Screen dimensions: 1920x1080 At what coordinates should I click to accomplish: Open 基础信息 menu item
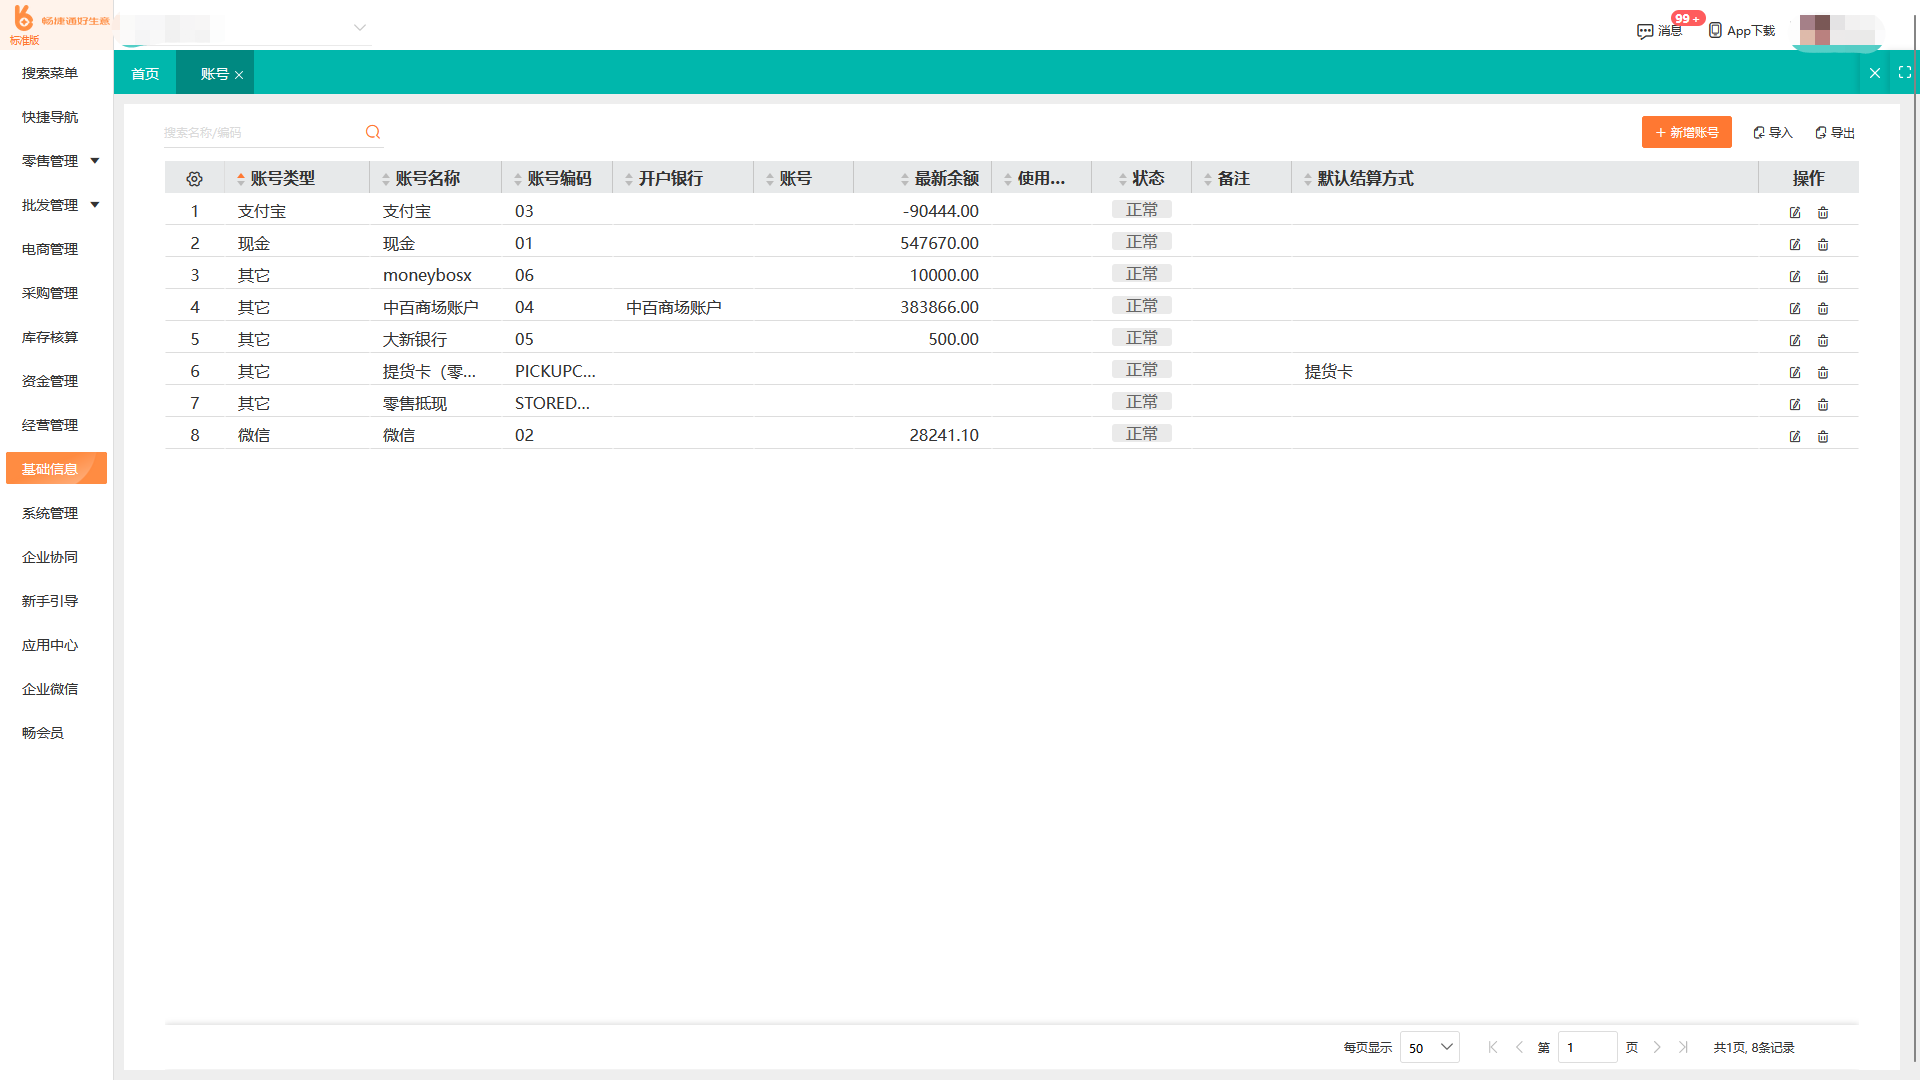(x=53, y=468)
